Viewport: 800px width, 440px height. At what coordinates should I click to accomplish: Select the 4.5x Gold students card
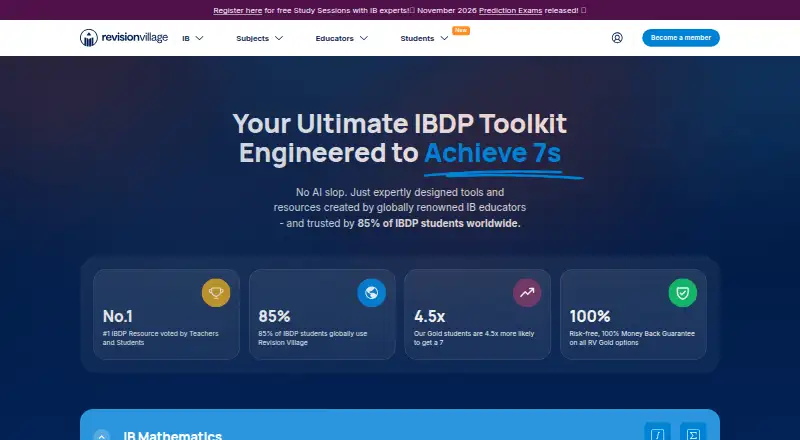click(478, 314)
